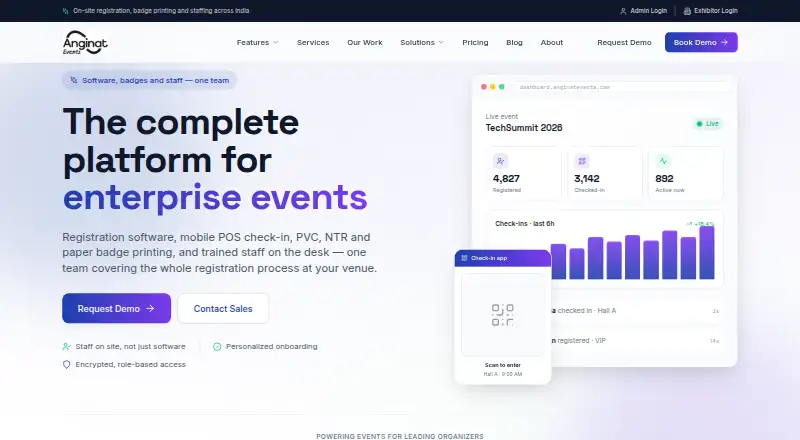Click the Admin Login user icon
The height and width of the screenshot is (440, 800).
(623, 11)
